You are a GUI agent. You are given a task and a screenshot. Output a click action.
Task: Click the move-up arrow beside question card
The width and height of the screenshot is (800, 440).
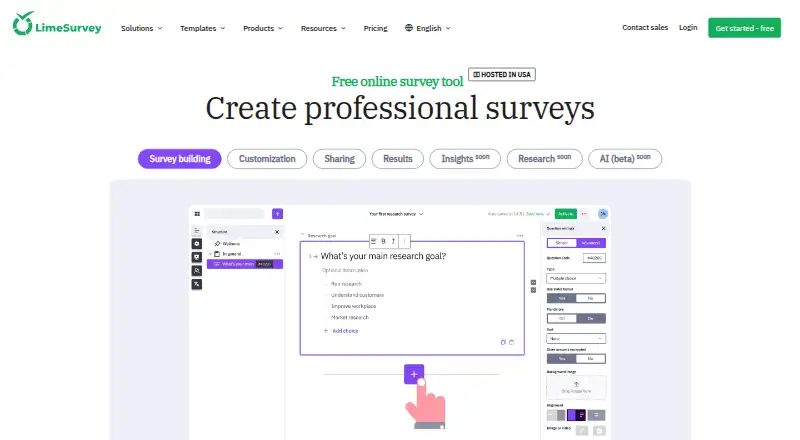[x=533, y=282]
